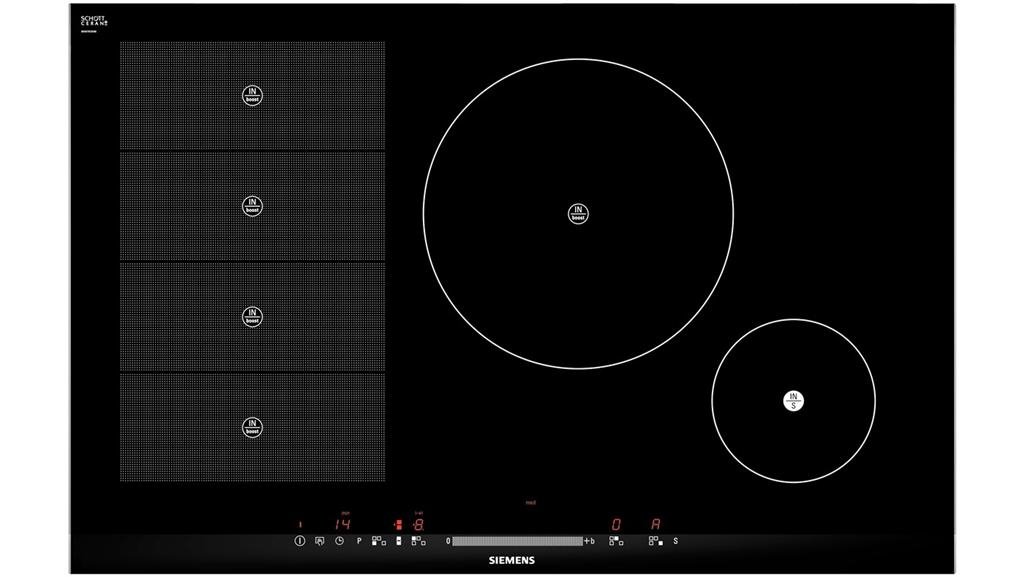Screen dimensions: 1024x577
Task: Toggle the flex zone link symbol
Action: [399, 541]
